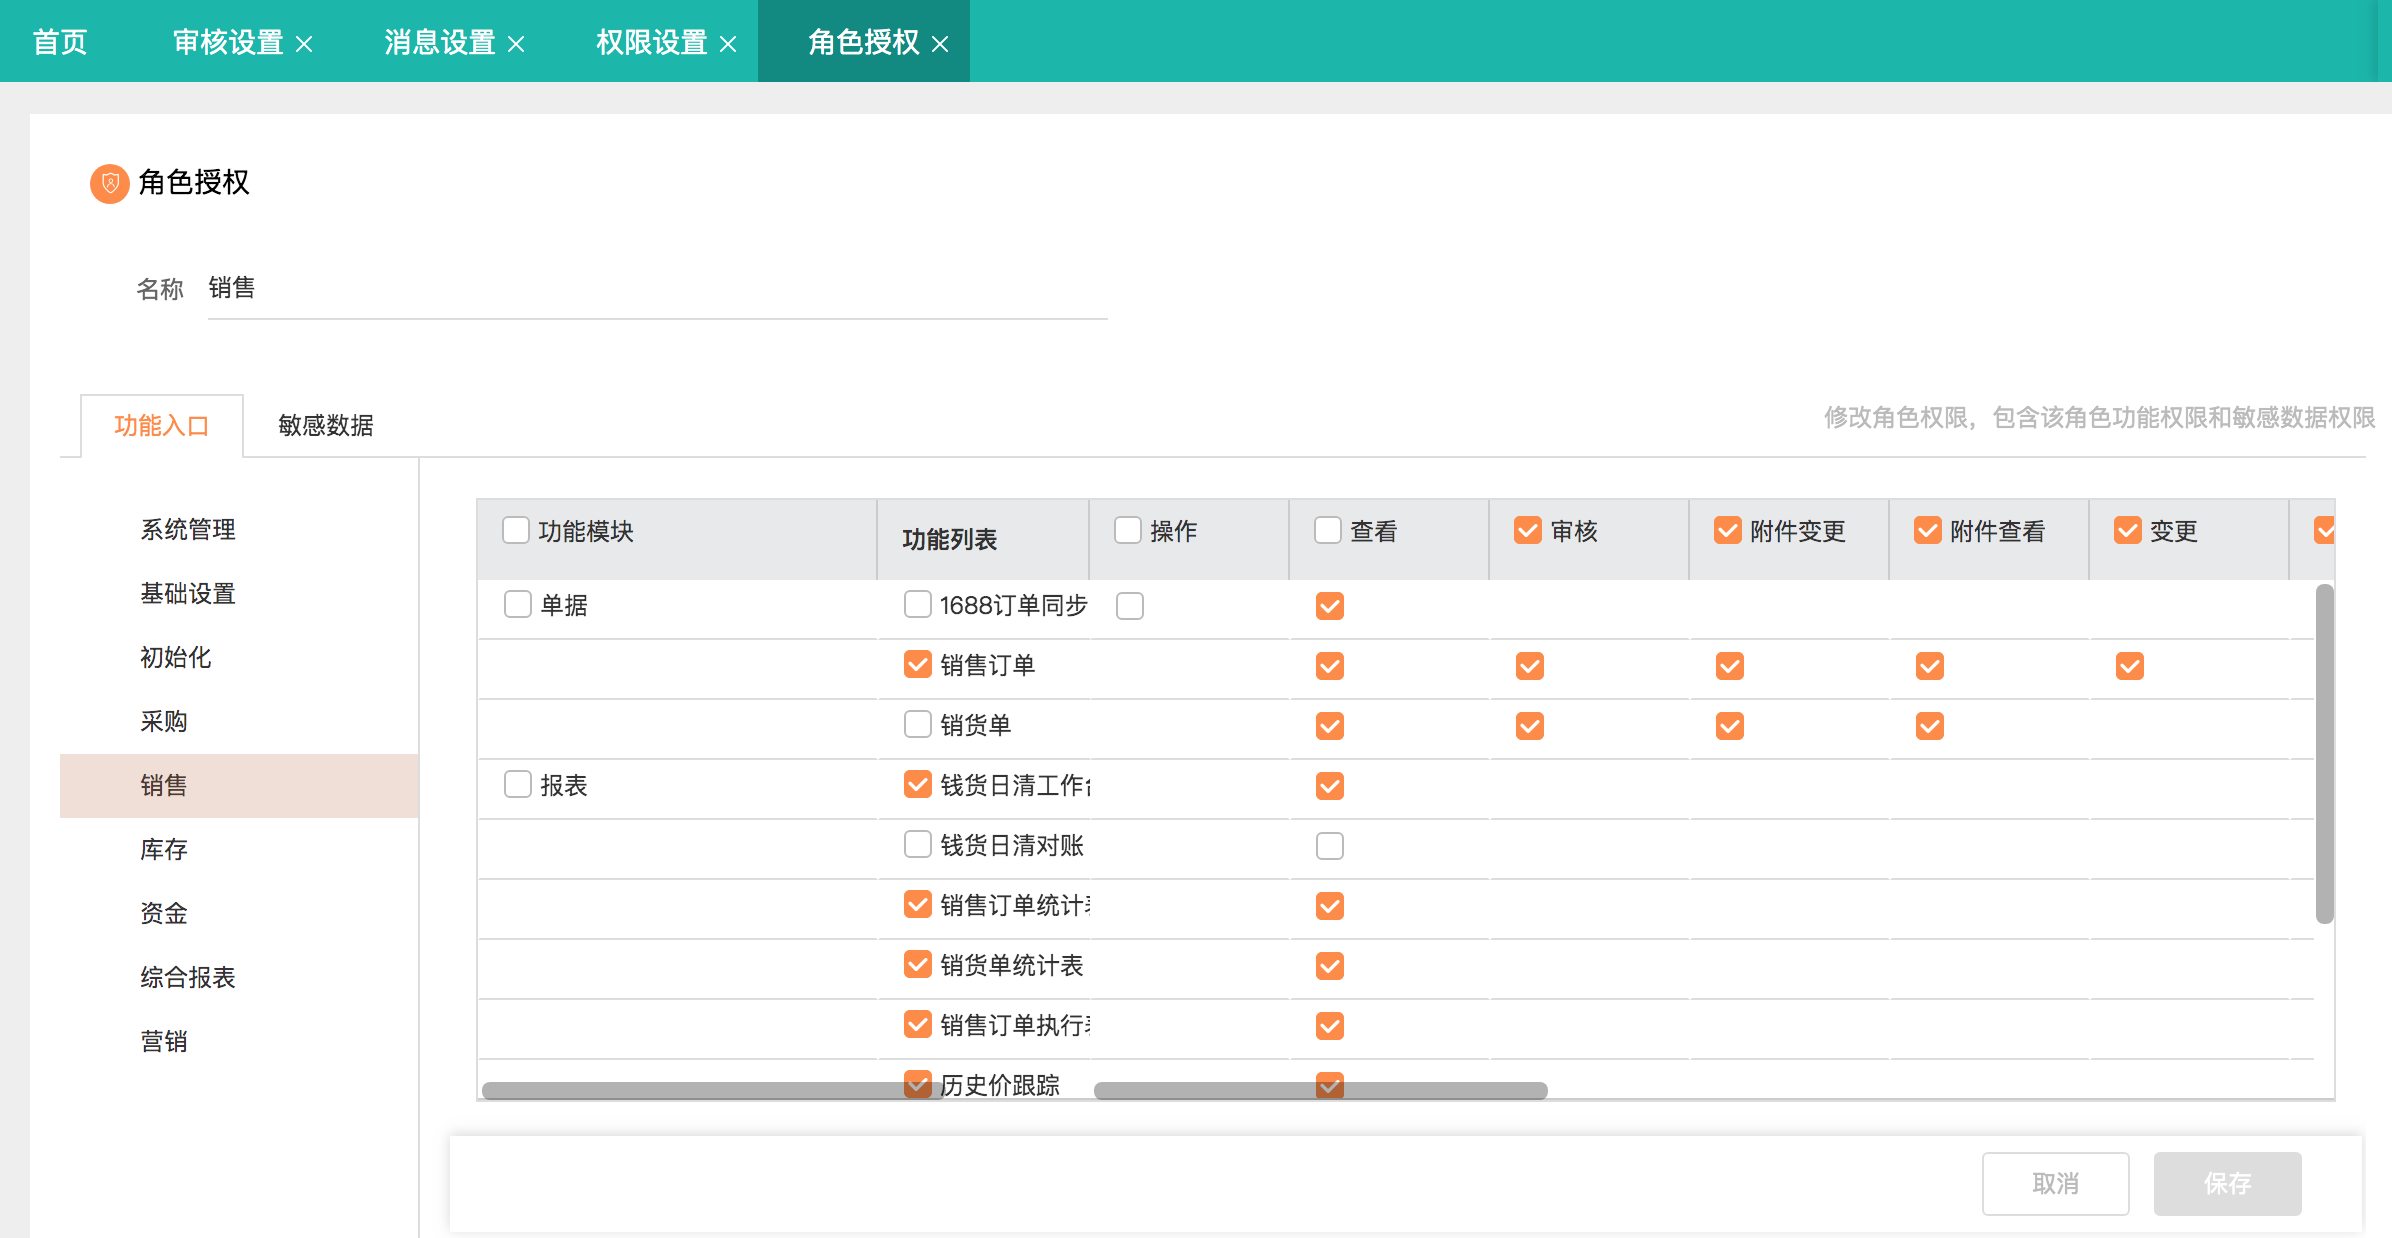Screen dimensions: 2392x1238
Task: Switch to the 敏感数据 tab
Action: [x=325, y=422]
